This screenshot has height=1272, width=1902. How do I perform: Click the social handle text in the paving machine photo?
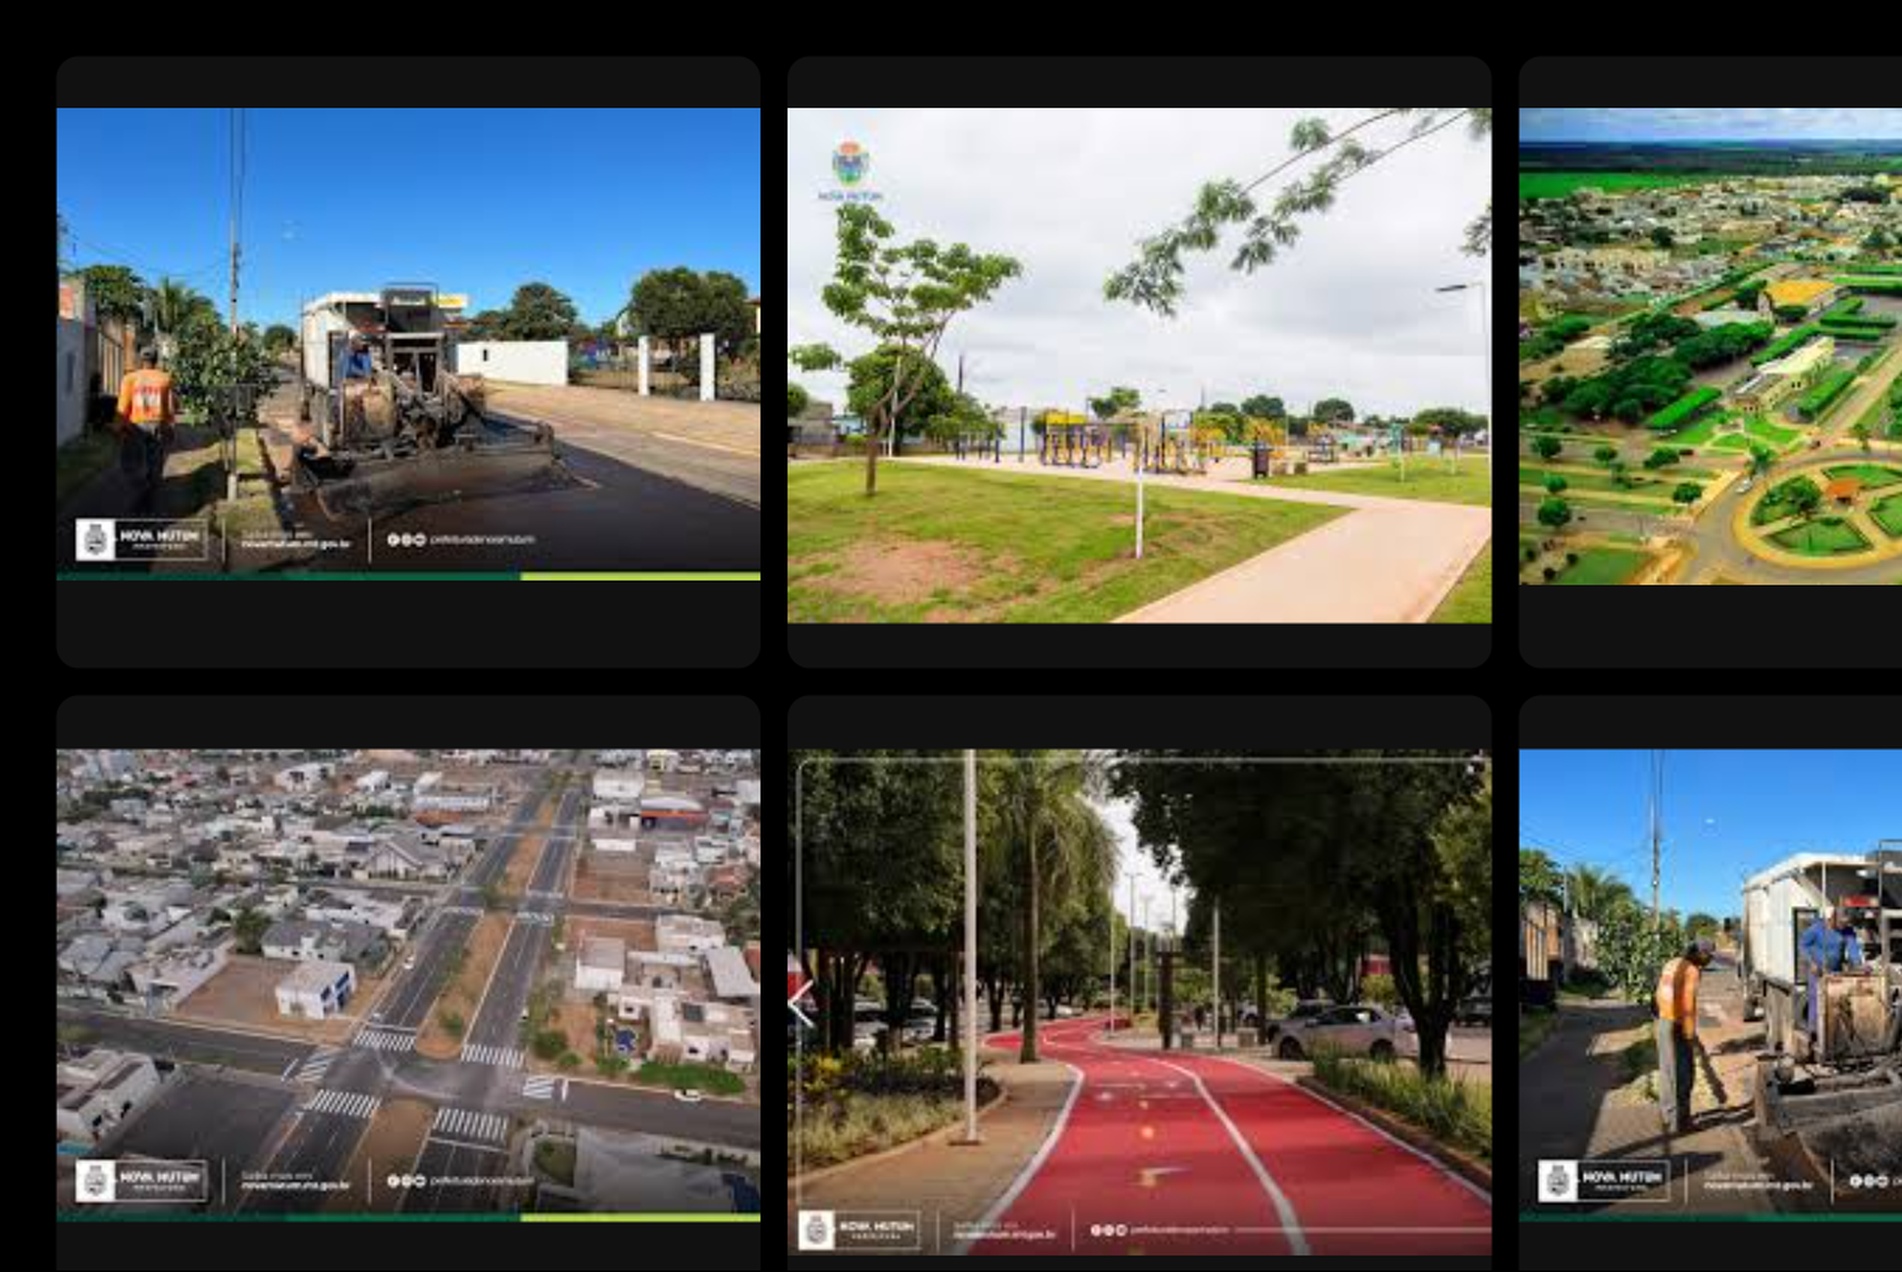tap(482, 540)
